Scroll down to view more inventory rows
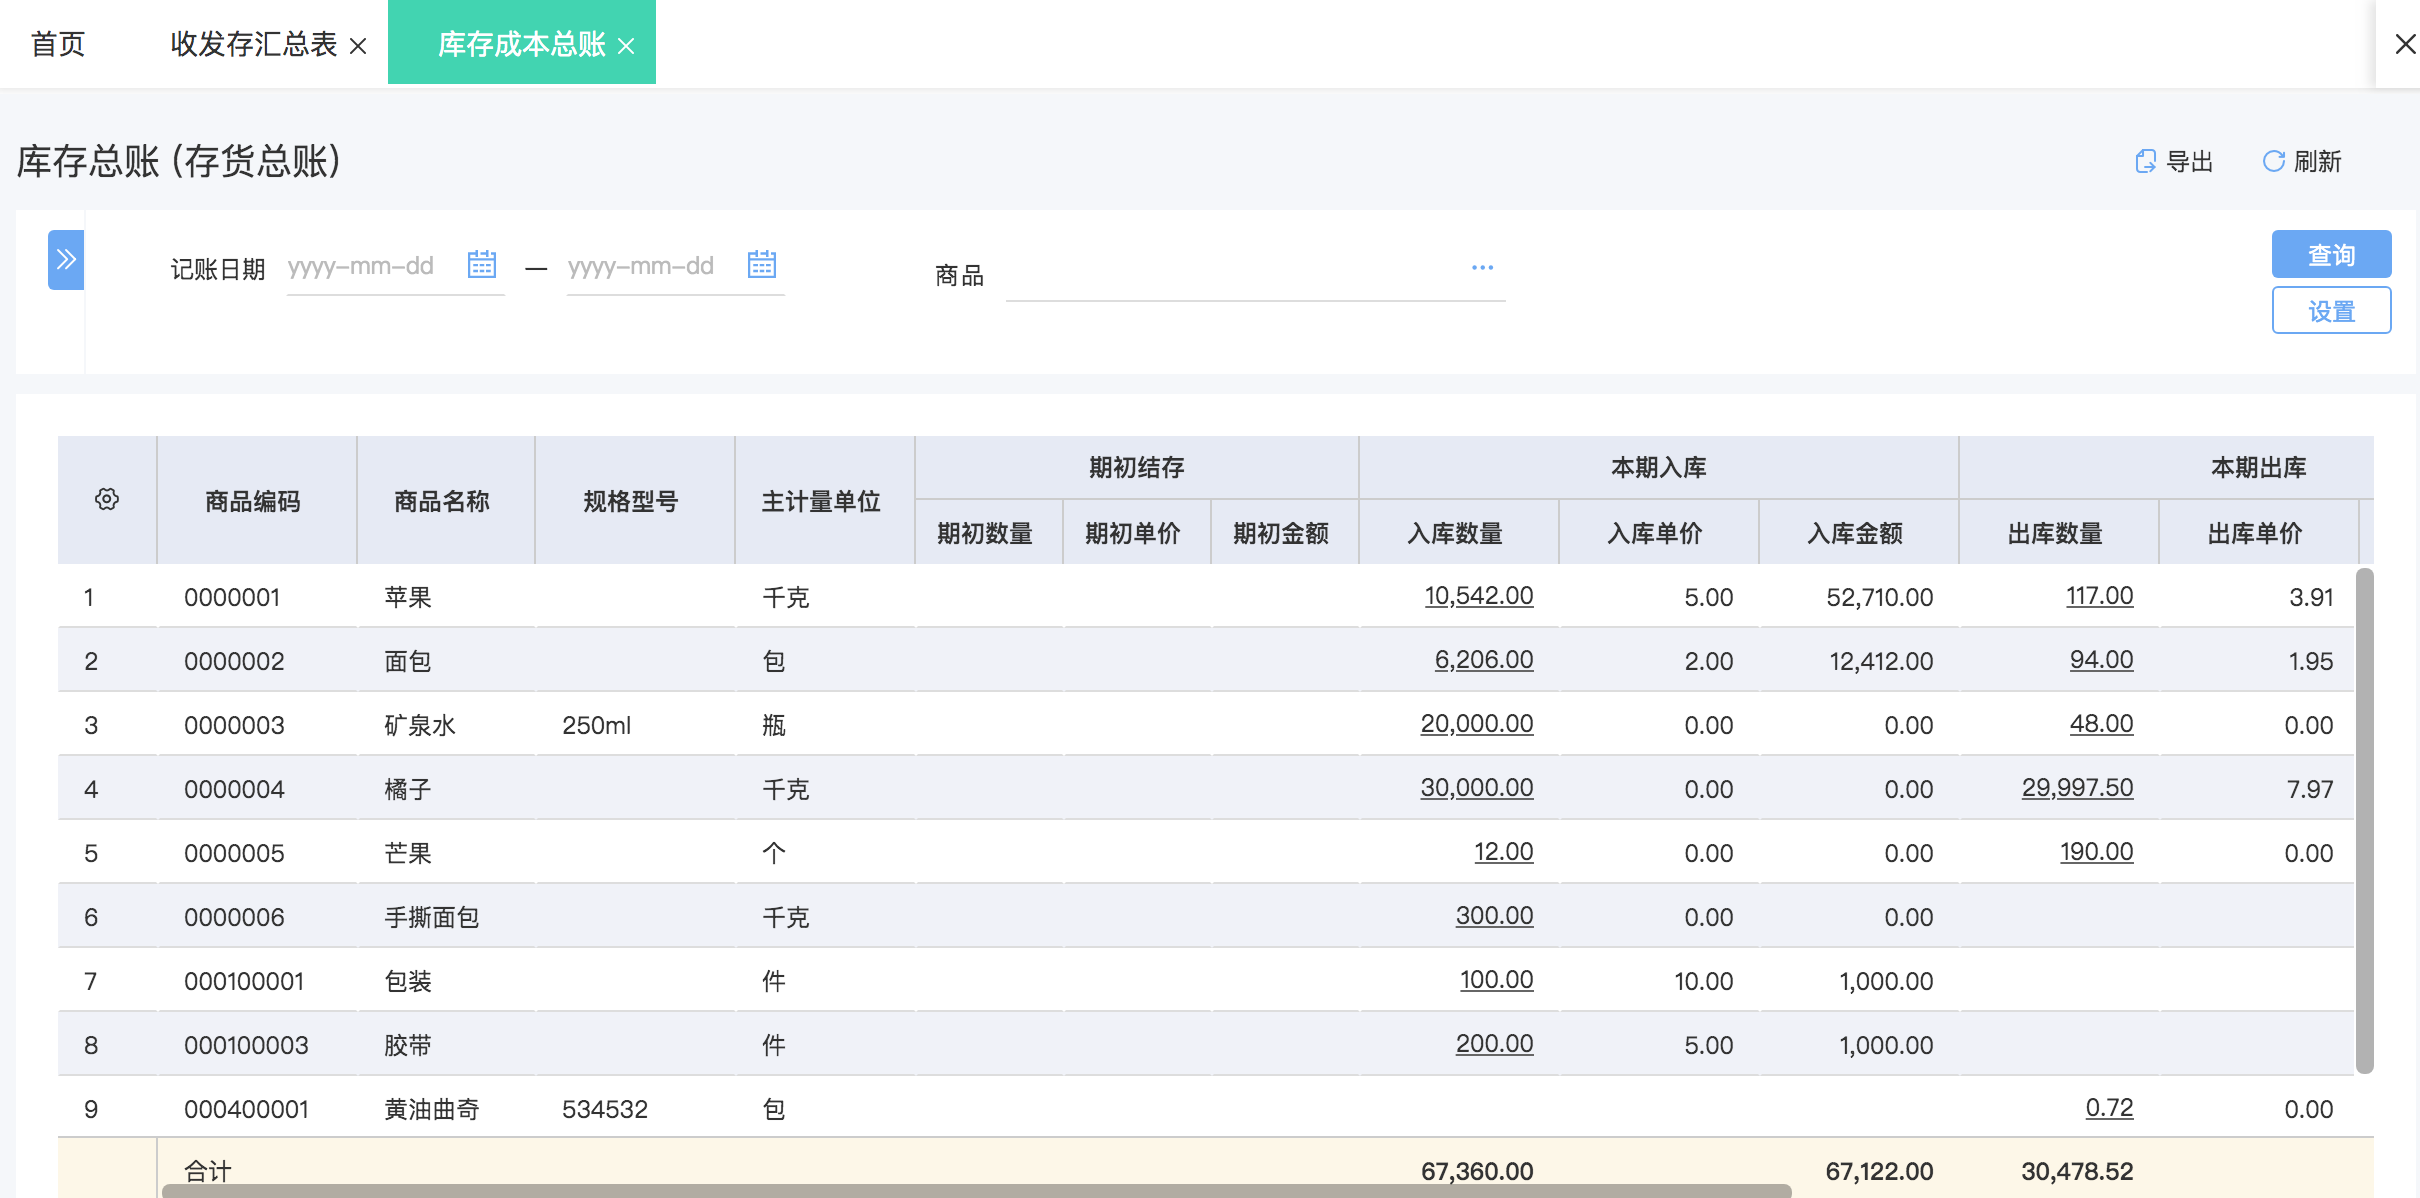 [2372, 1112]
